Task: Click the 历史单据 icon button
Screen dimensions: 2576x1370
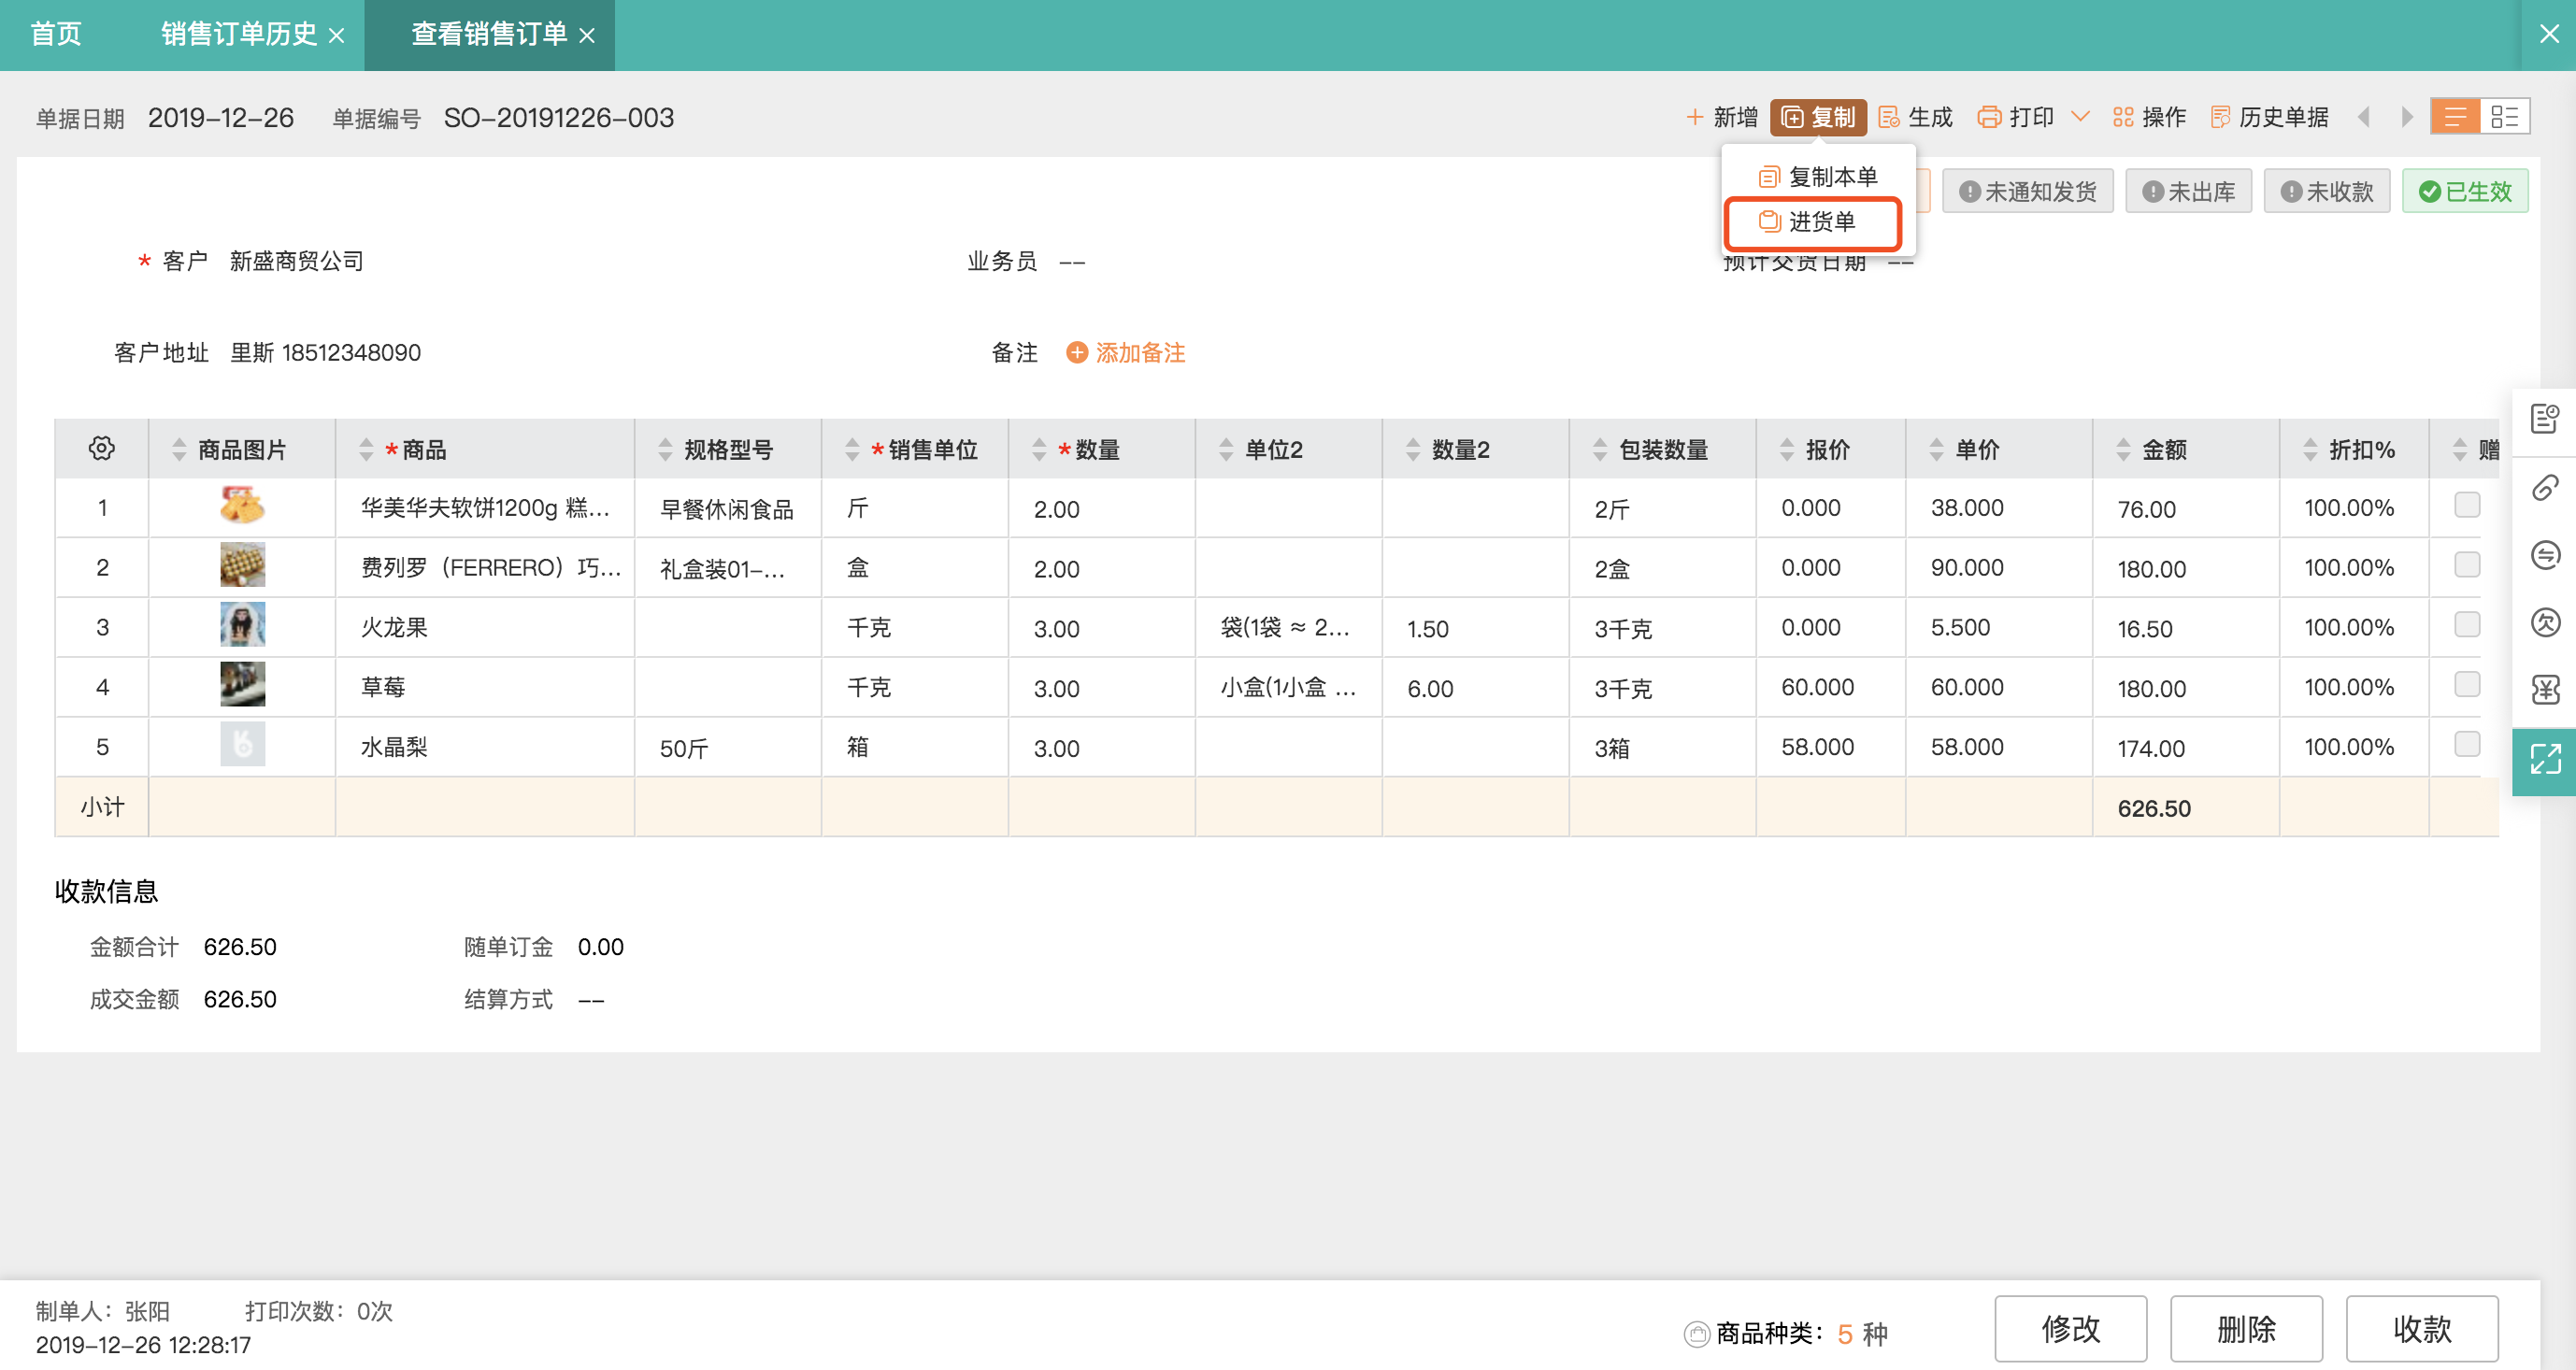Action: point(2218,118)
